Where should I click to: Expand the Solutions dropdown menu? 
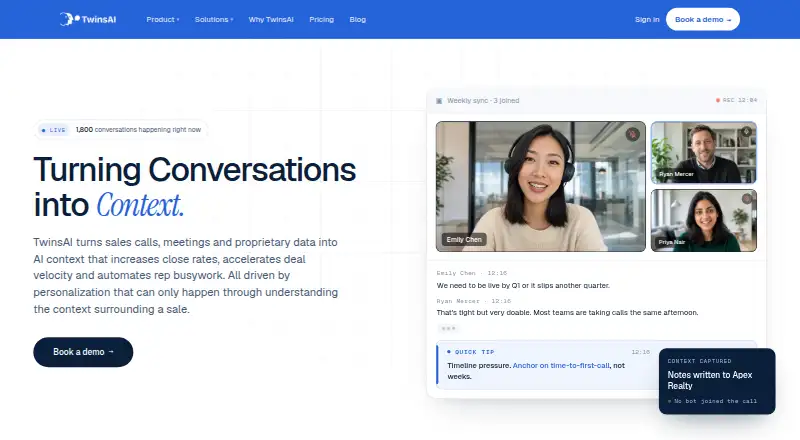coord(214,19)
